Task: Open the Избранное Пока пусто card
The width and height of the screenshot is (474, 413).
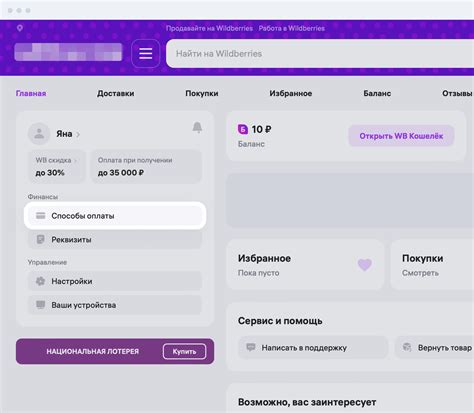Action: click(305, 265)
